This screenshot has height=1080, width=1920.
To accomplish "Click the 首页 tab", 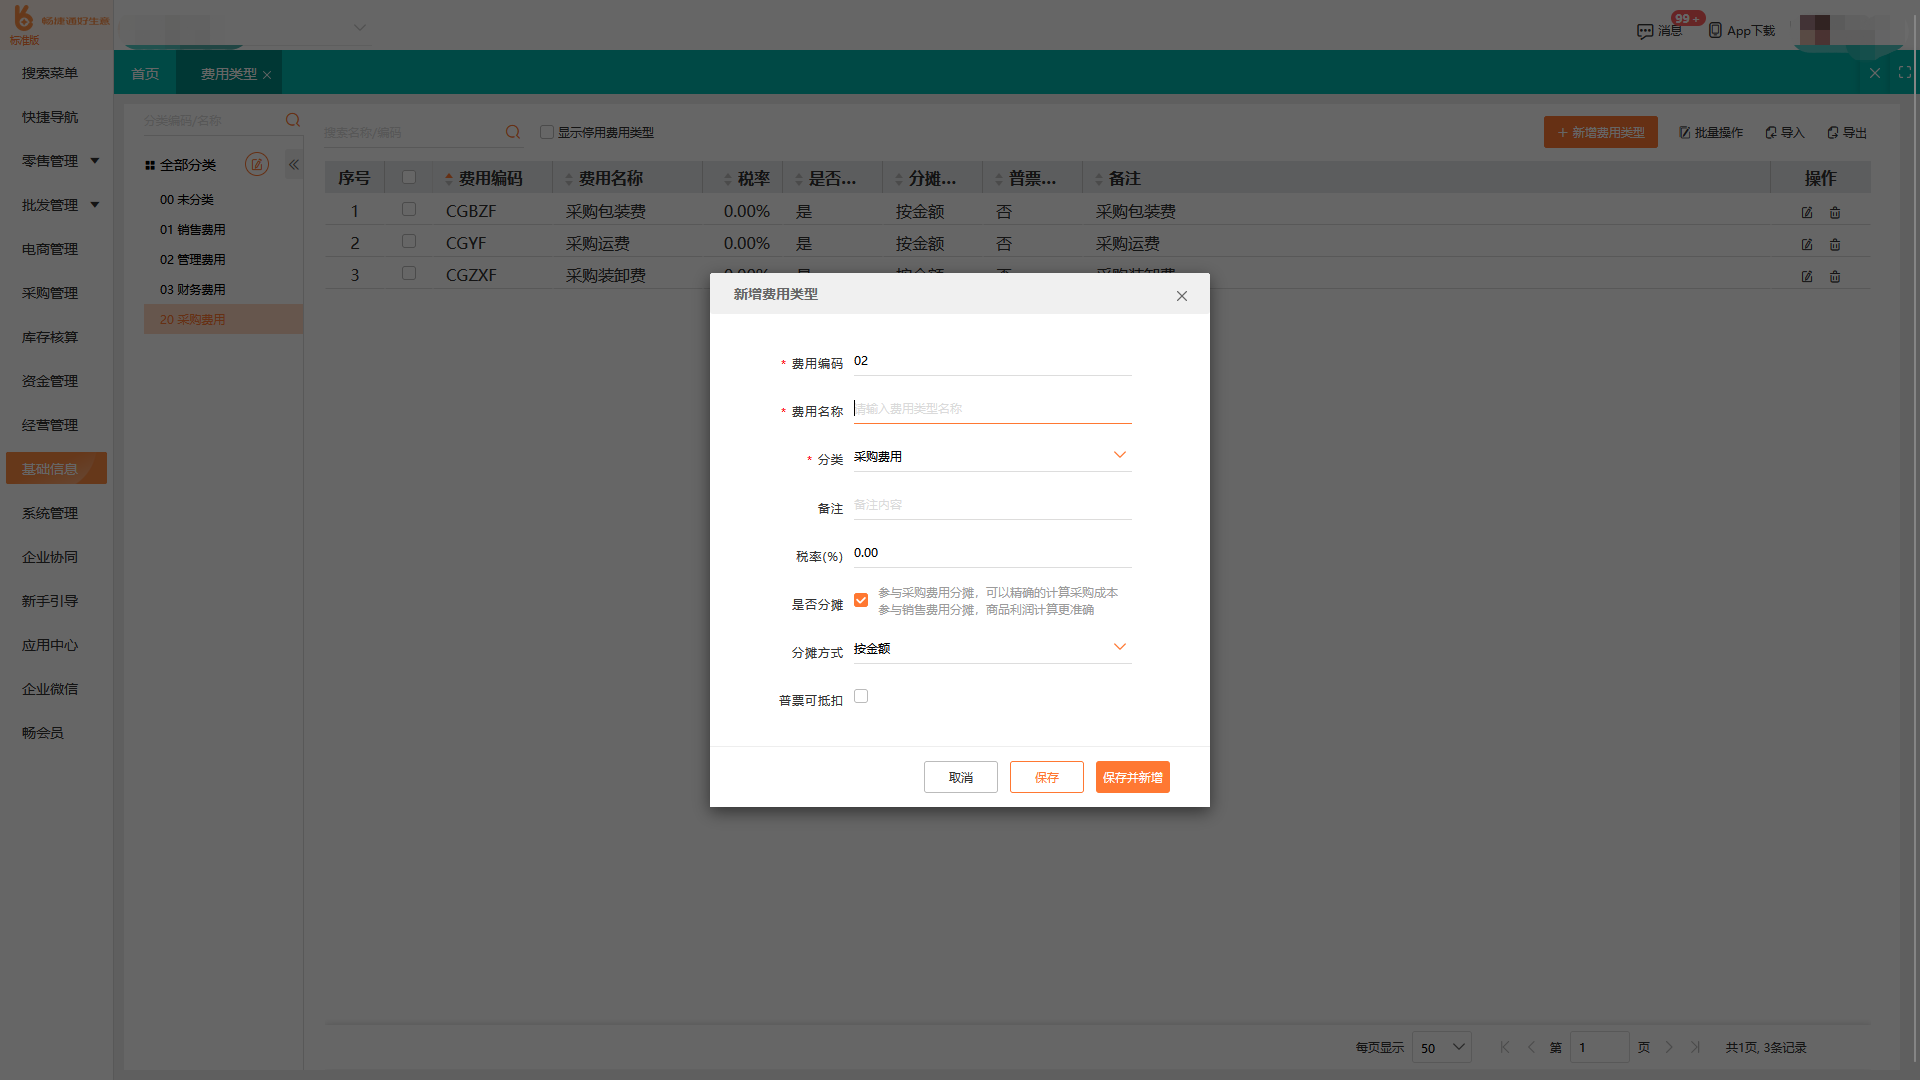I will 144,73.
